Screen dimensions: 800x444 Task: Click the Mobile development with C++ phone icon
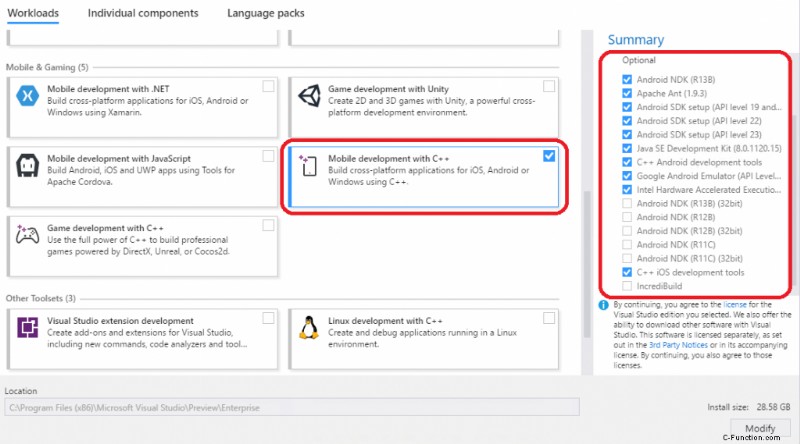(308, 166)
